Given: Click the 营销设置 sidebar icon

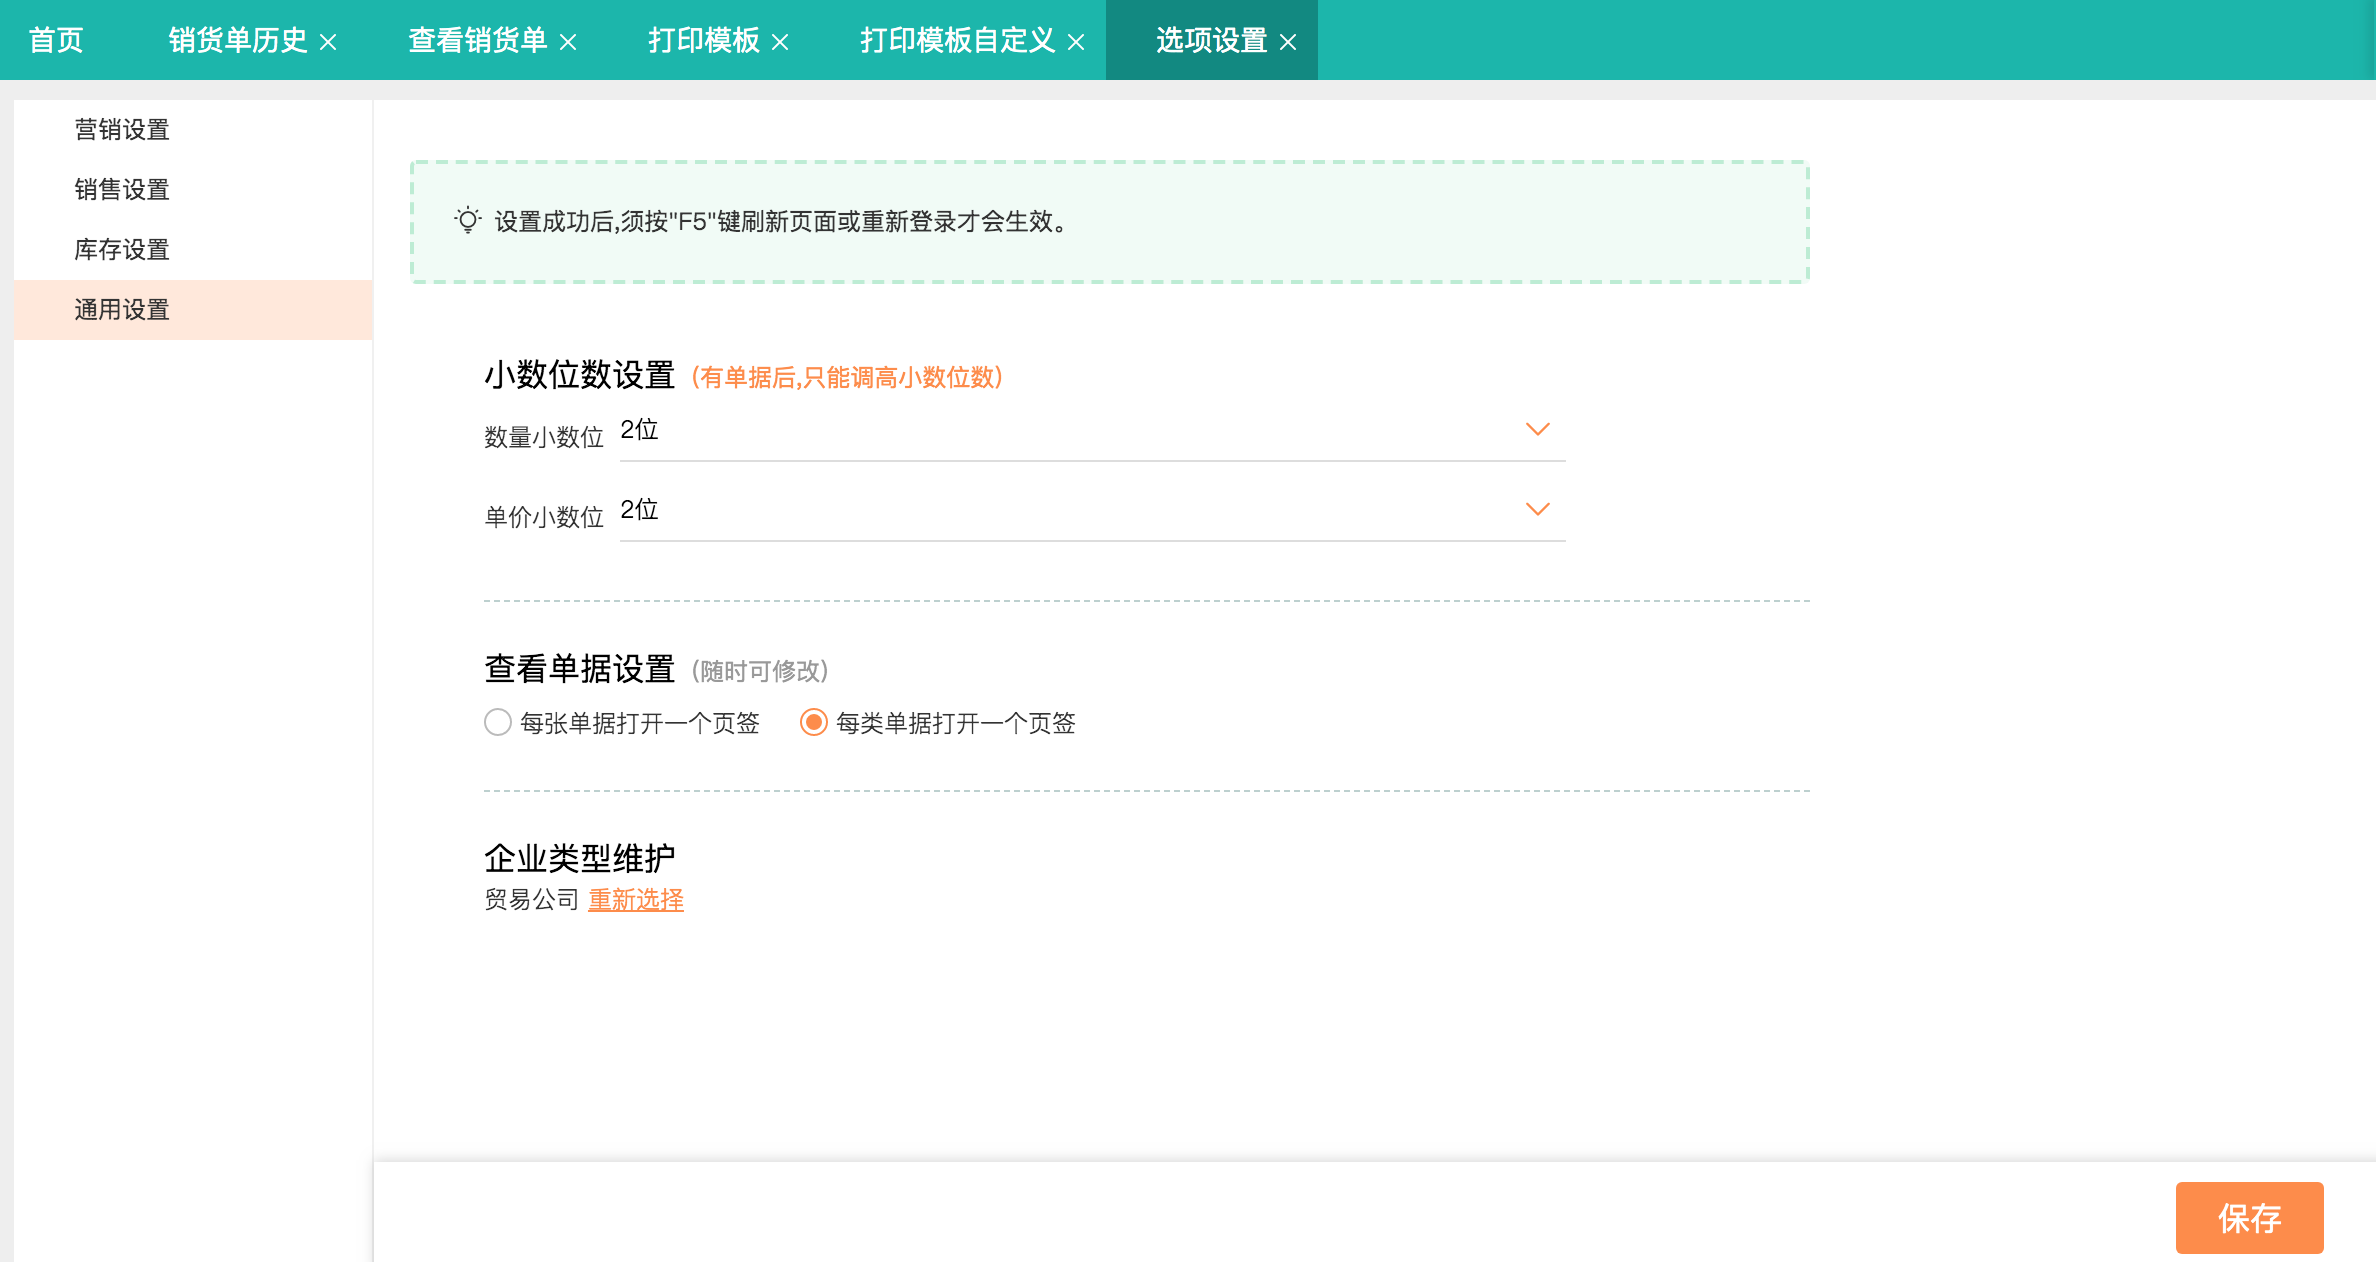Looking at the screenshot, I should [123, 129].
